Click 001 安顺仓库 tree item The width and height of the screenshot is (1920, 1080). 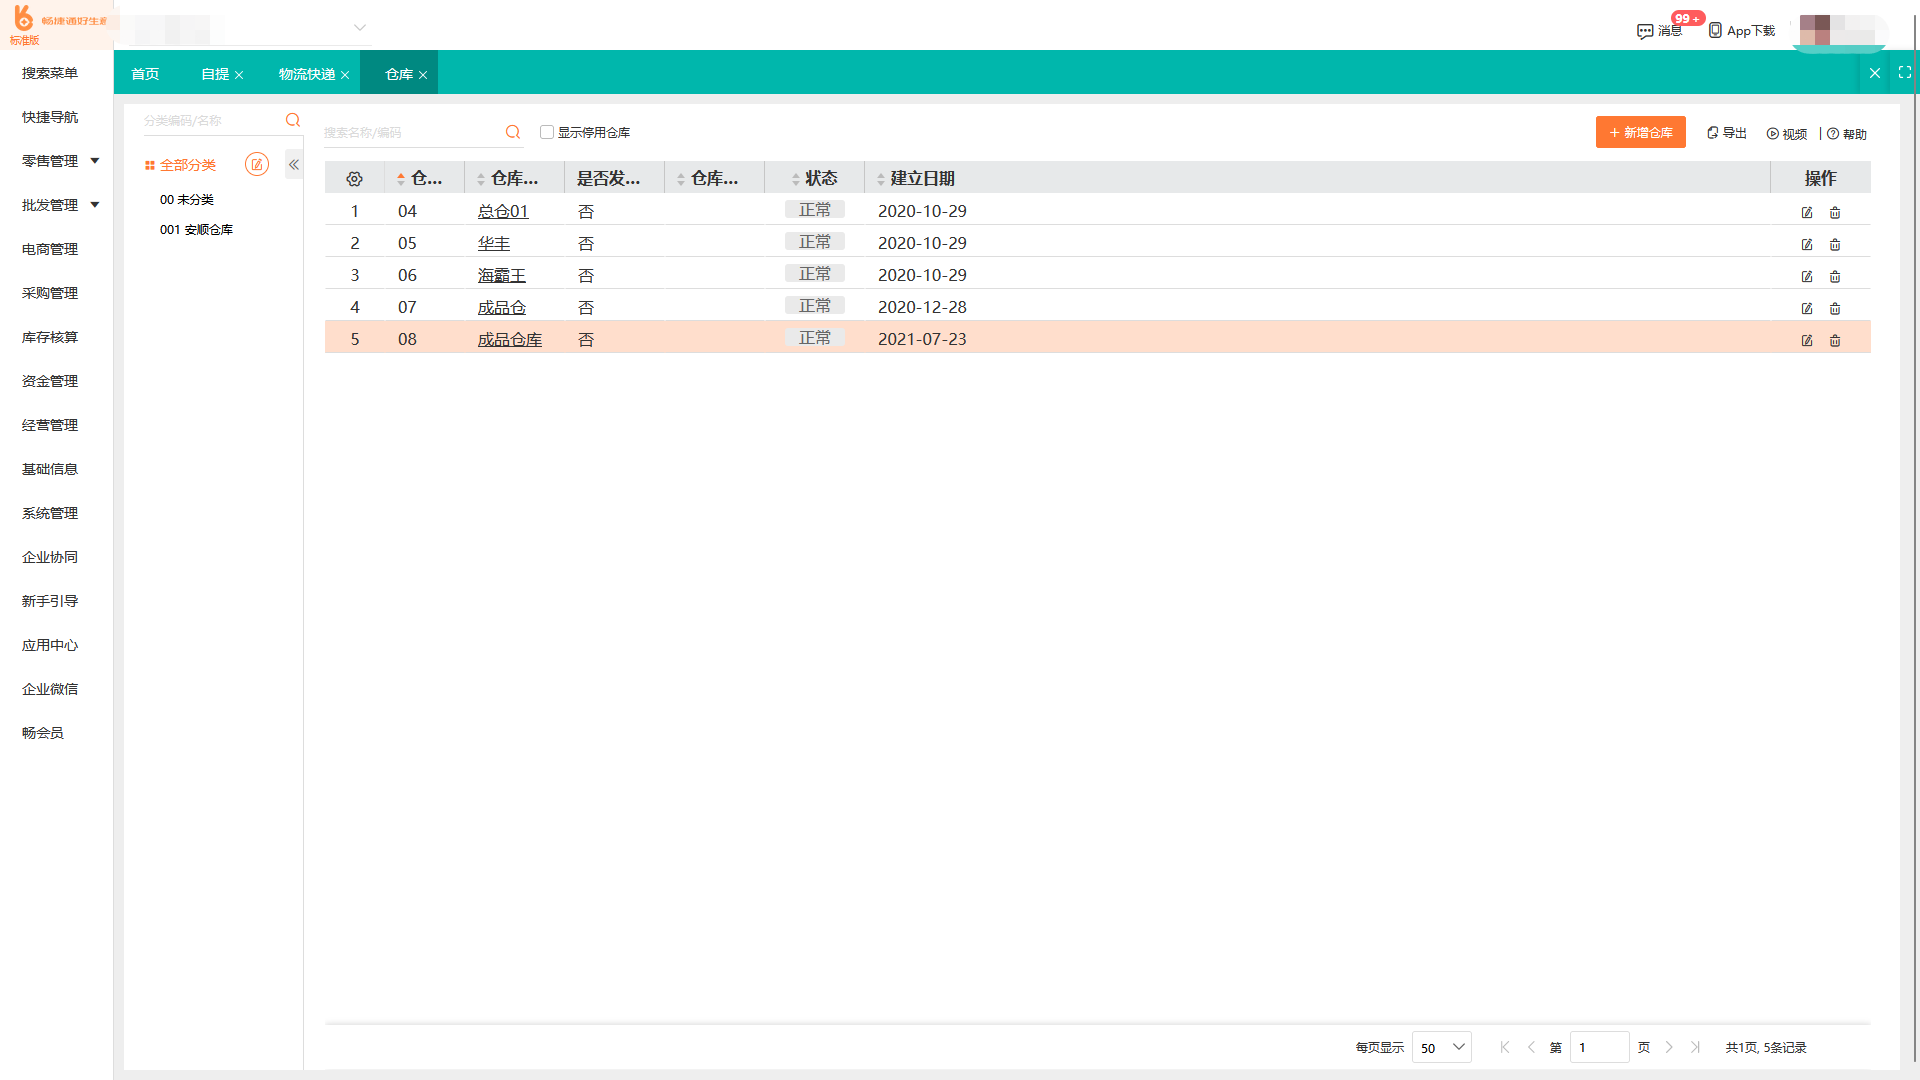(x=195, y=229)
